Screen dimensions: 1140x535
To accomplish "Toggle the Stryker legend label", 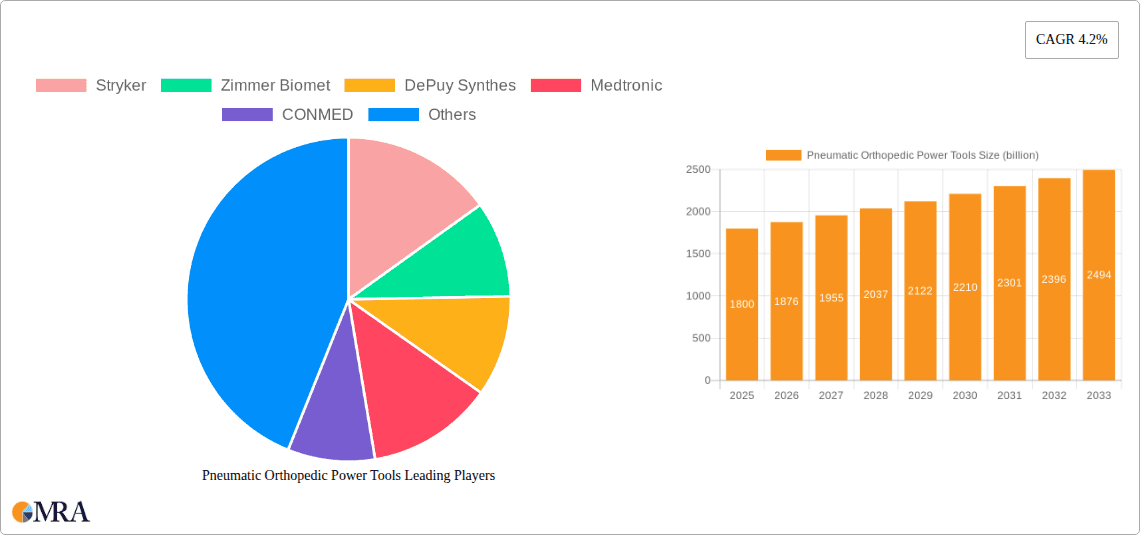I will pyautogui.click(x=121, y=86).
